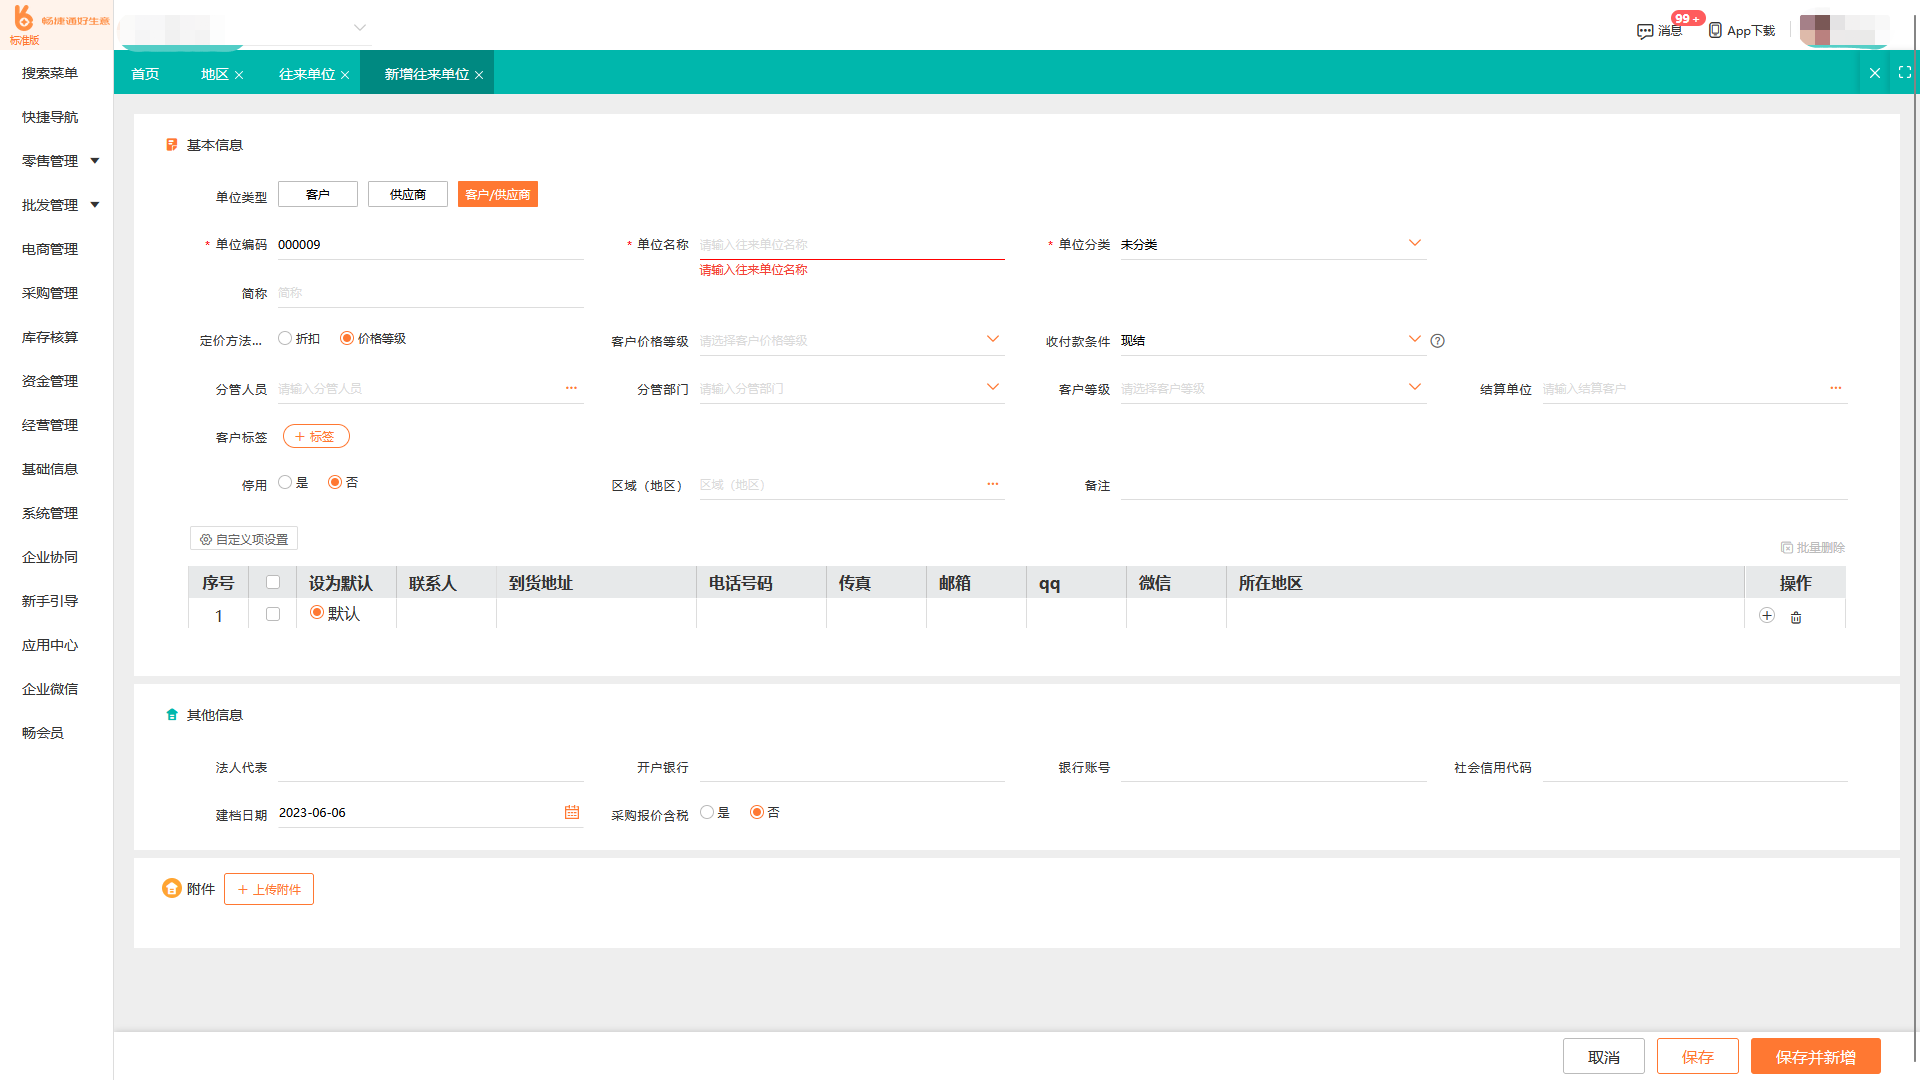The height and width of the screenshot is (1080, 1920).
Task: Click 上传附件 button
Action: click(x=269, y=889)
